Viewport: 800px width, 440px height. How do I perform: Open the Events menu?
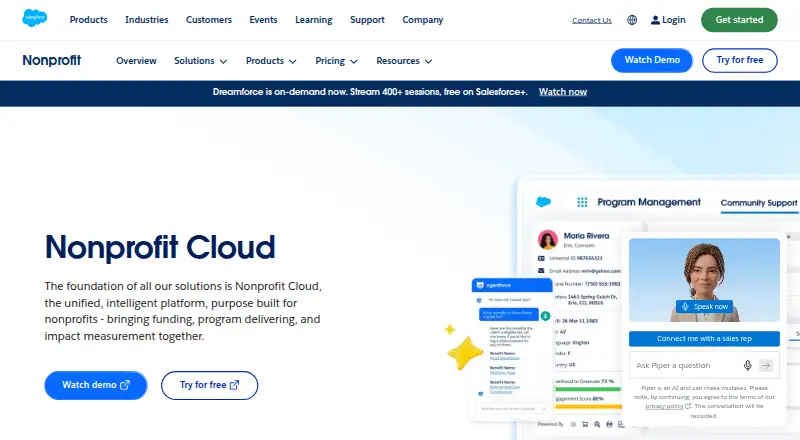point(263,20)
